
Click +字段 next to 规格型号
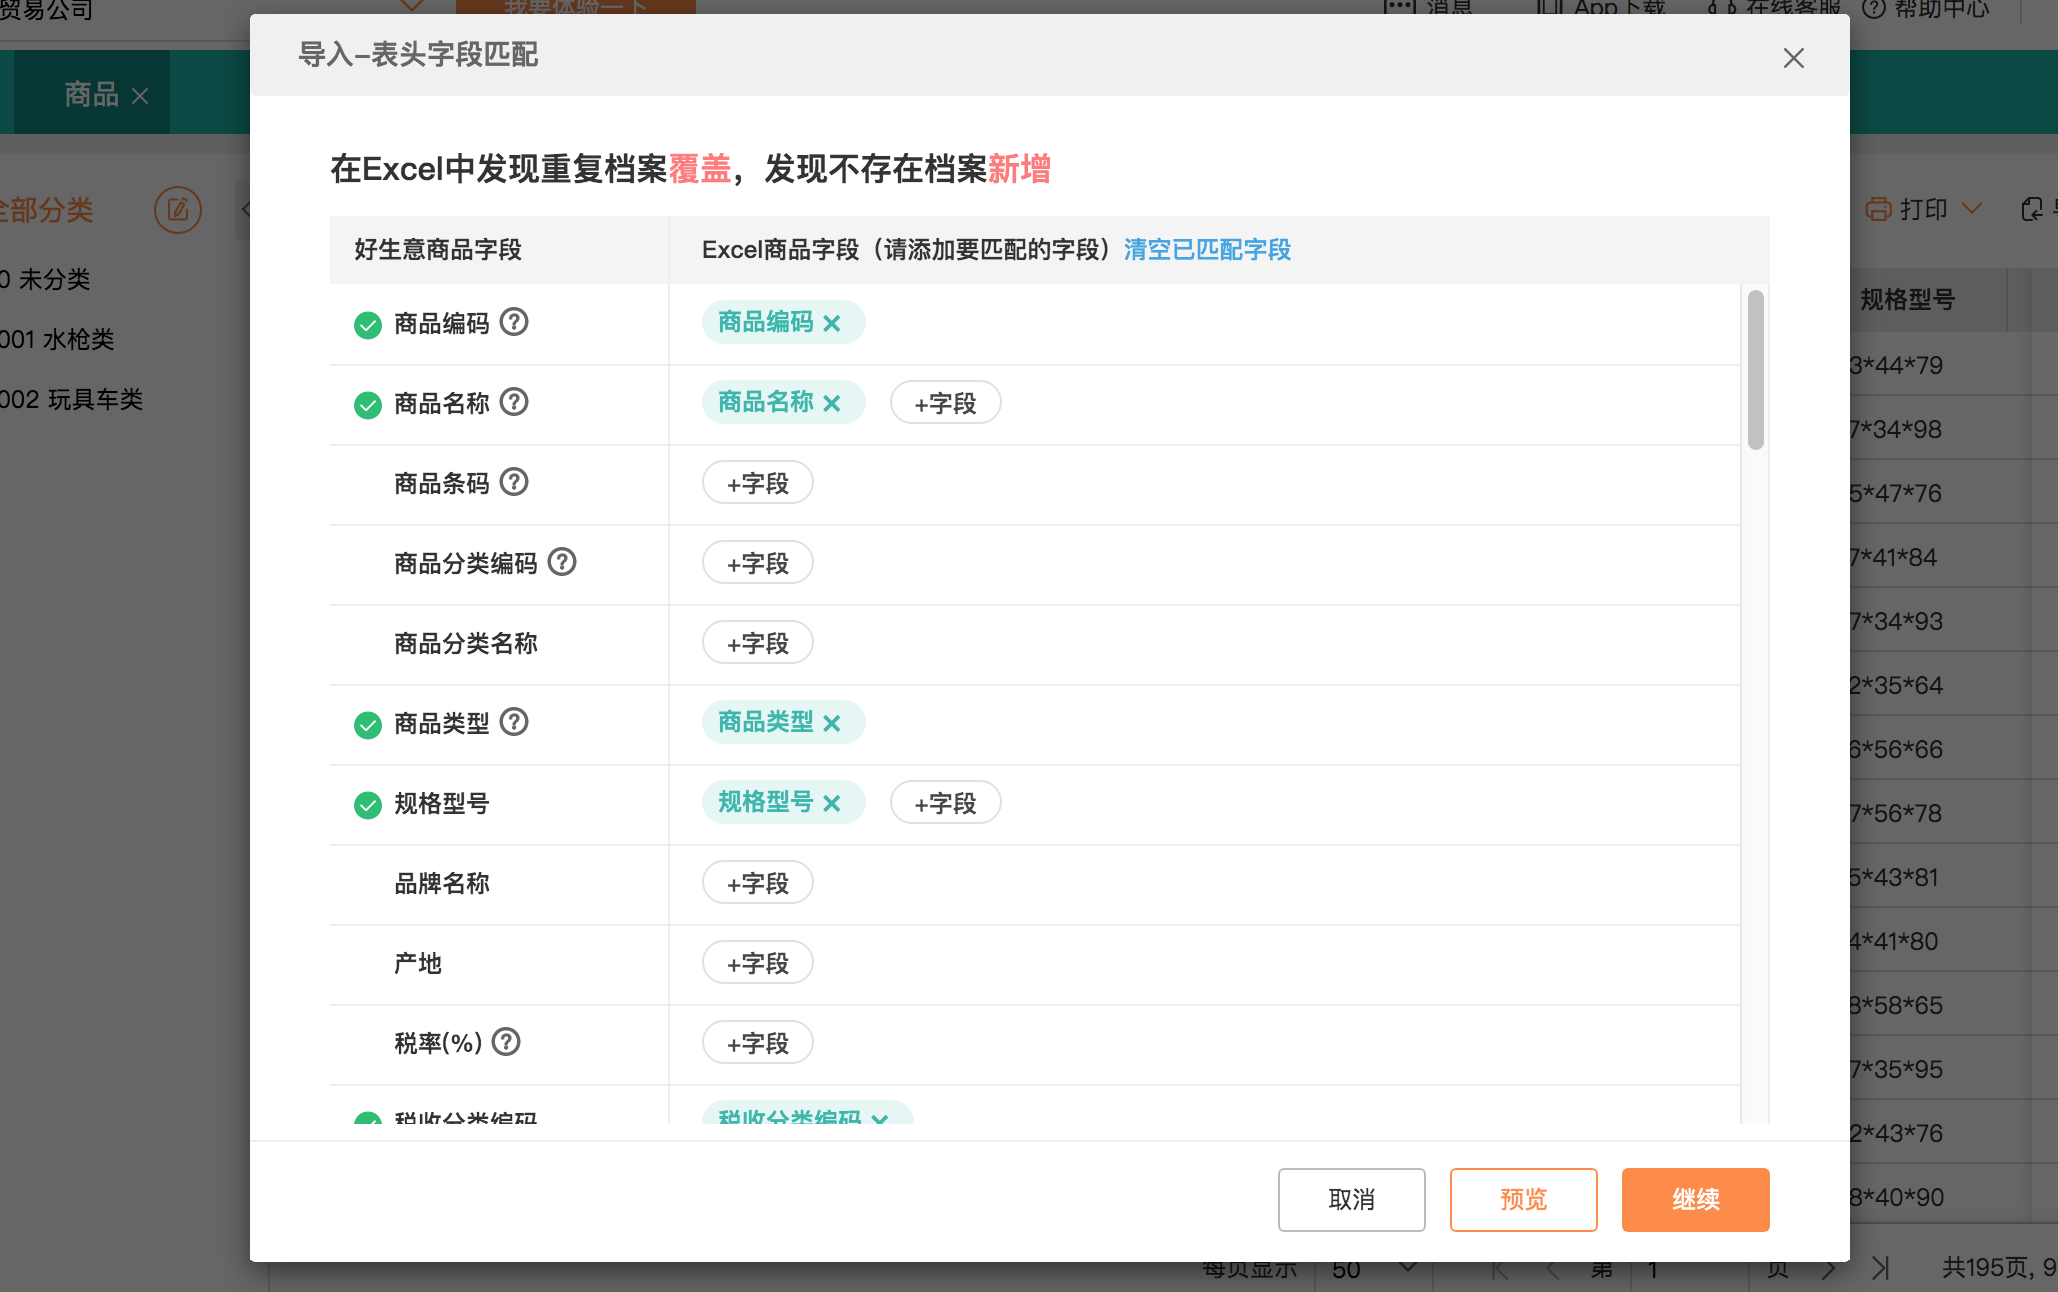click(943, 804)
